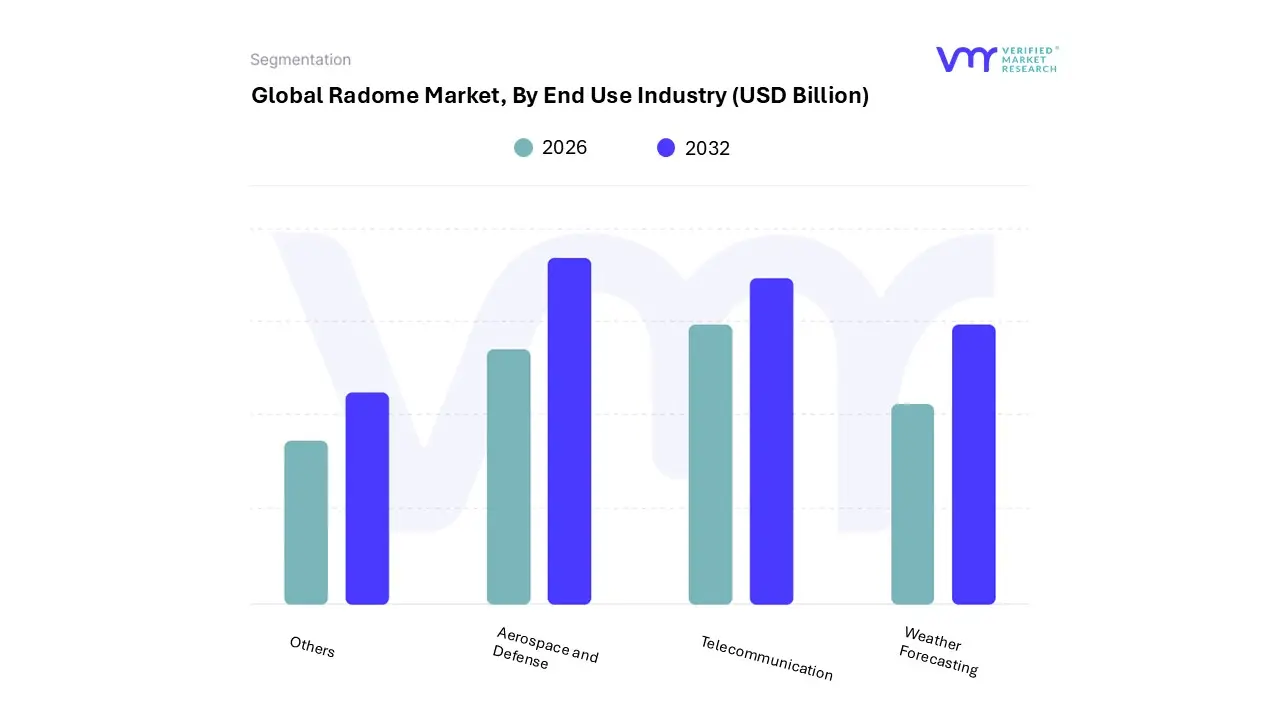Click the Verified Market Research logo icon
1280x720 pixels.
click(966, 59)
